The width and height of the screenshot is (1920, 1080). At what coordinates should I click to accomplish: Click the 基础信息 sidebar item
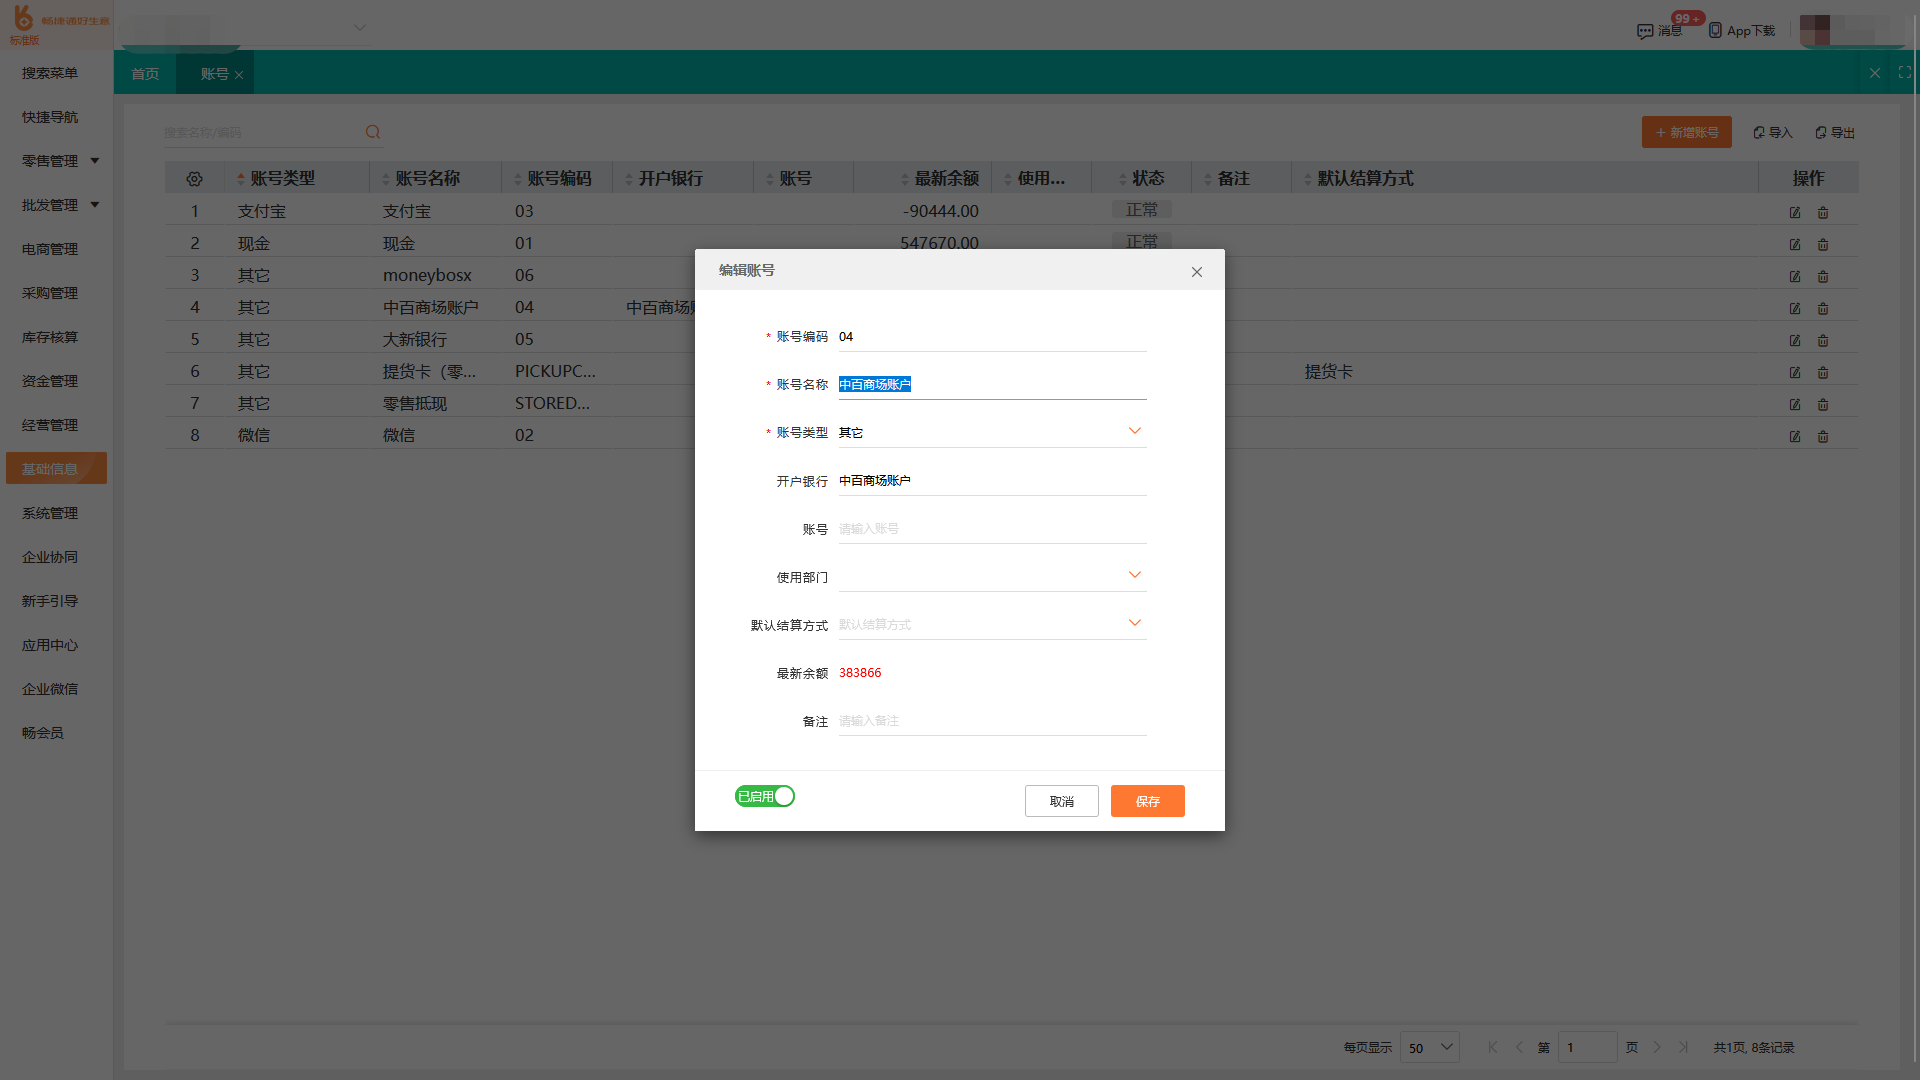click(x=54, y=468)
